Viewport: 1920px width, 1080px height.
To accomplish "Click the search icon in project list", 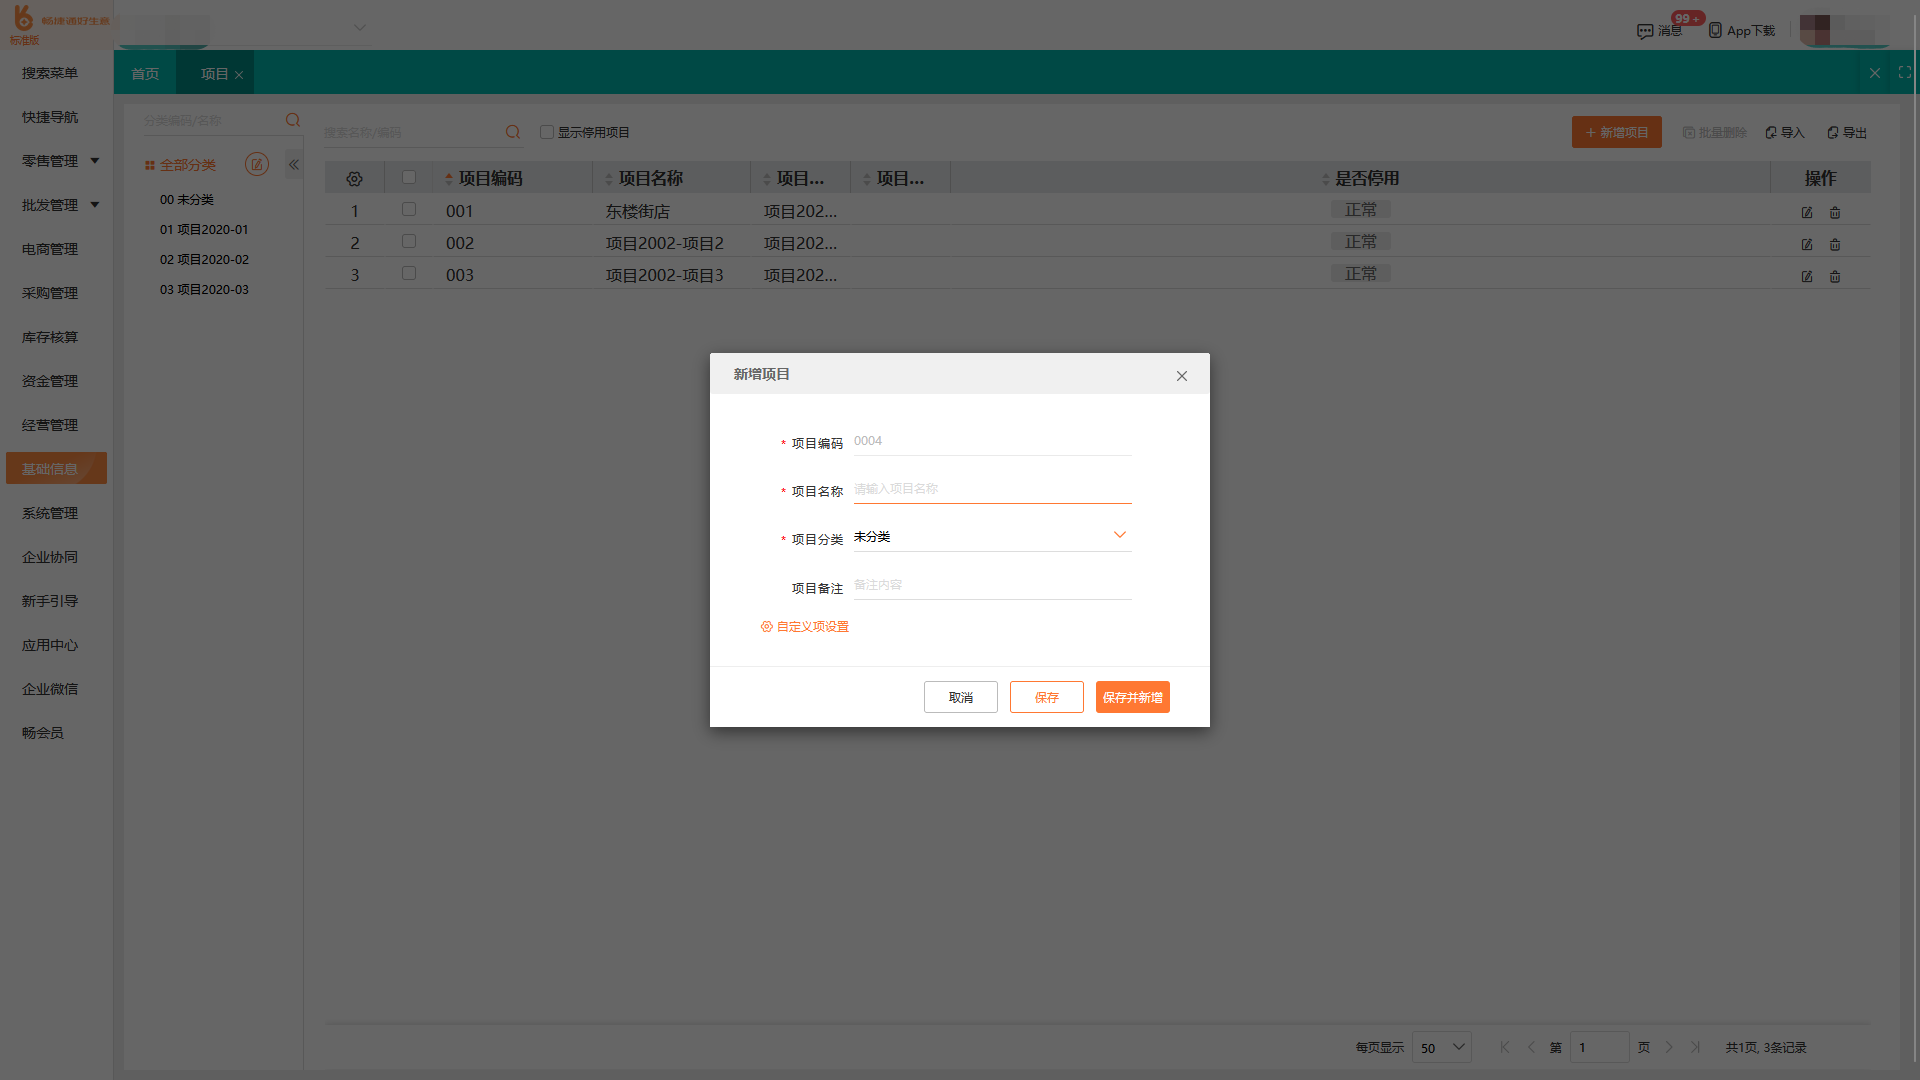I will click(513, 132).
